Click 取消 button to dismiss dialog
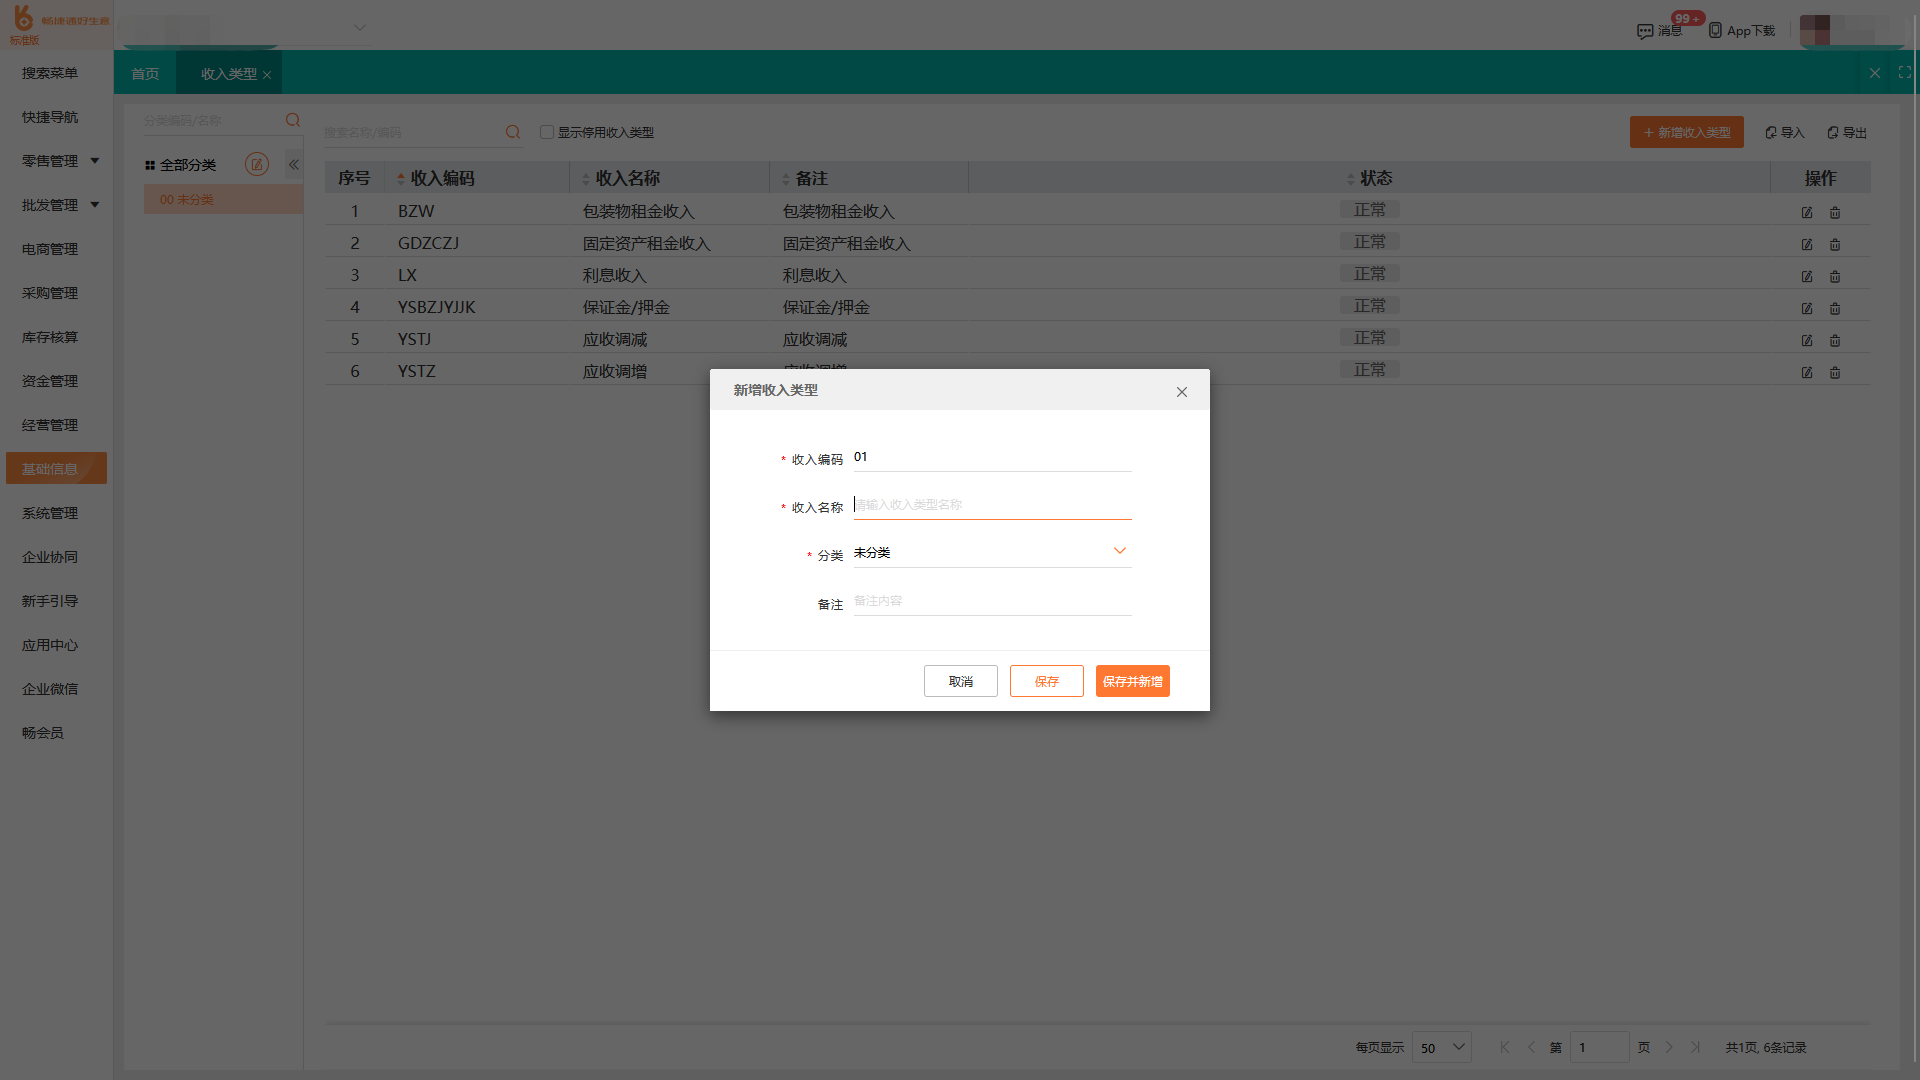1920x1080 pixels. pos(961,680)
